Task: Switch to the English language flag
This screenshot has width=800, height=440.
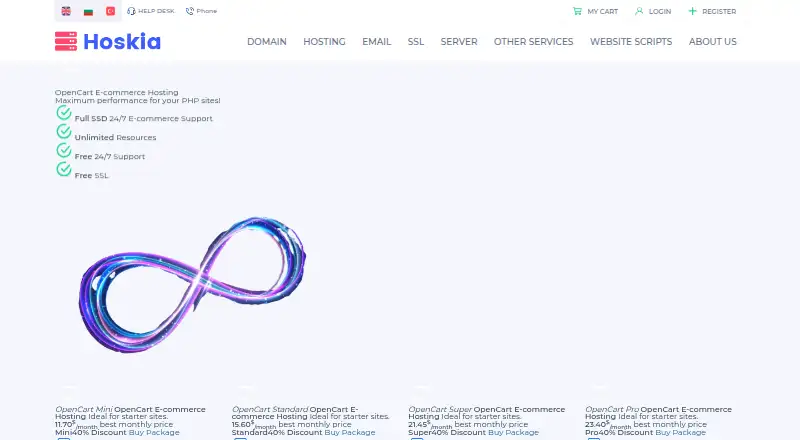Action: click(x=66, y=11)
